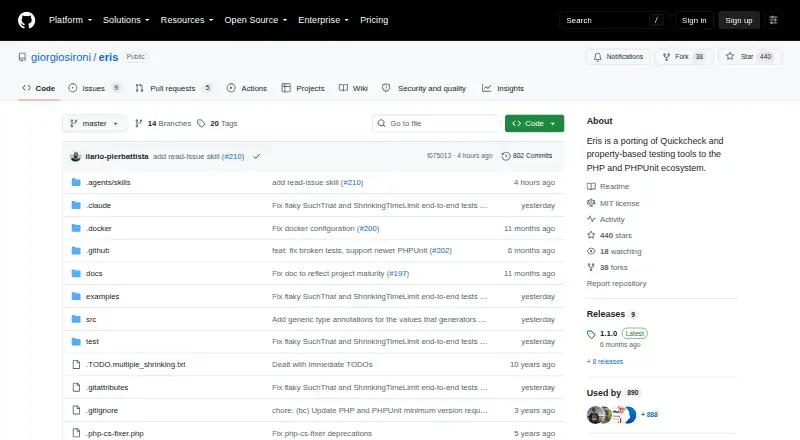The height and width of the screenshot is (440, 800).
Task: Go to the Pricing page
Action: (374, 20)
